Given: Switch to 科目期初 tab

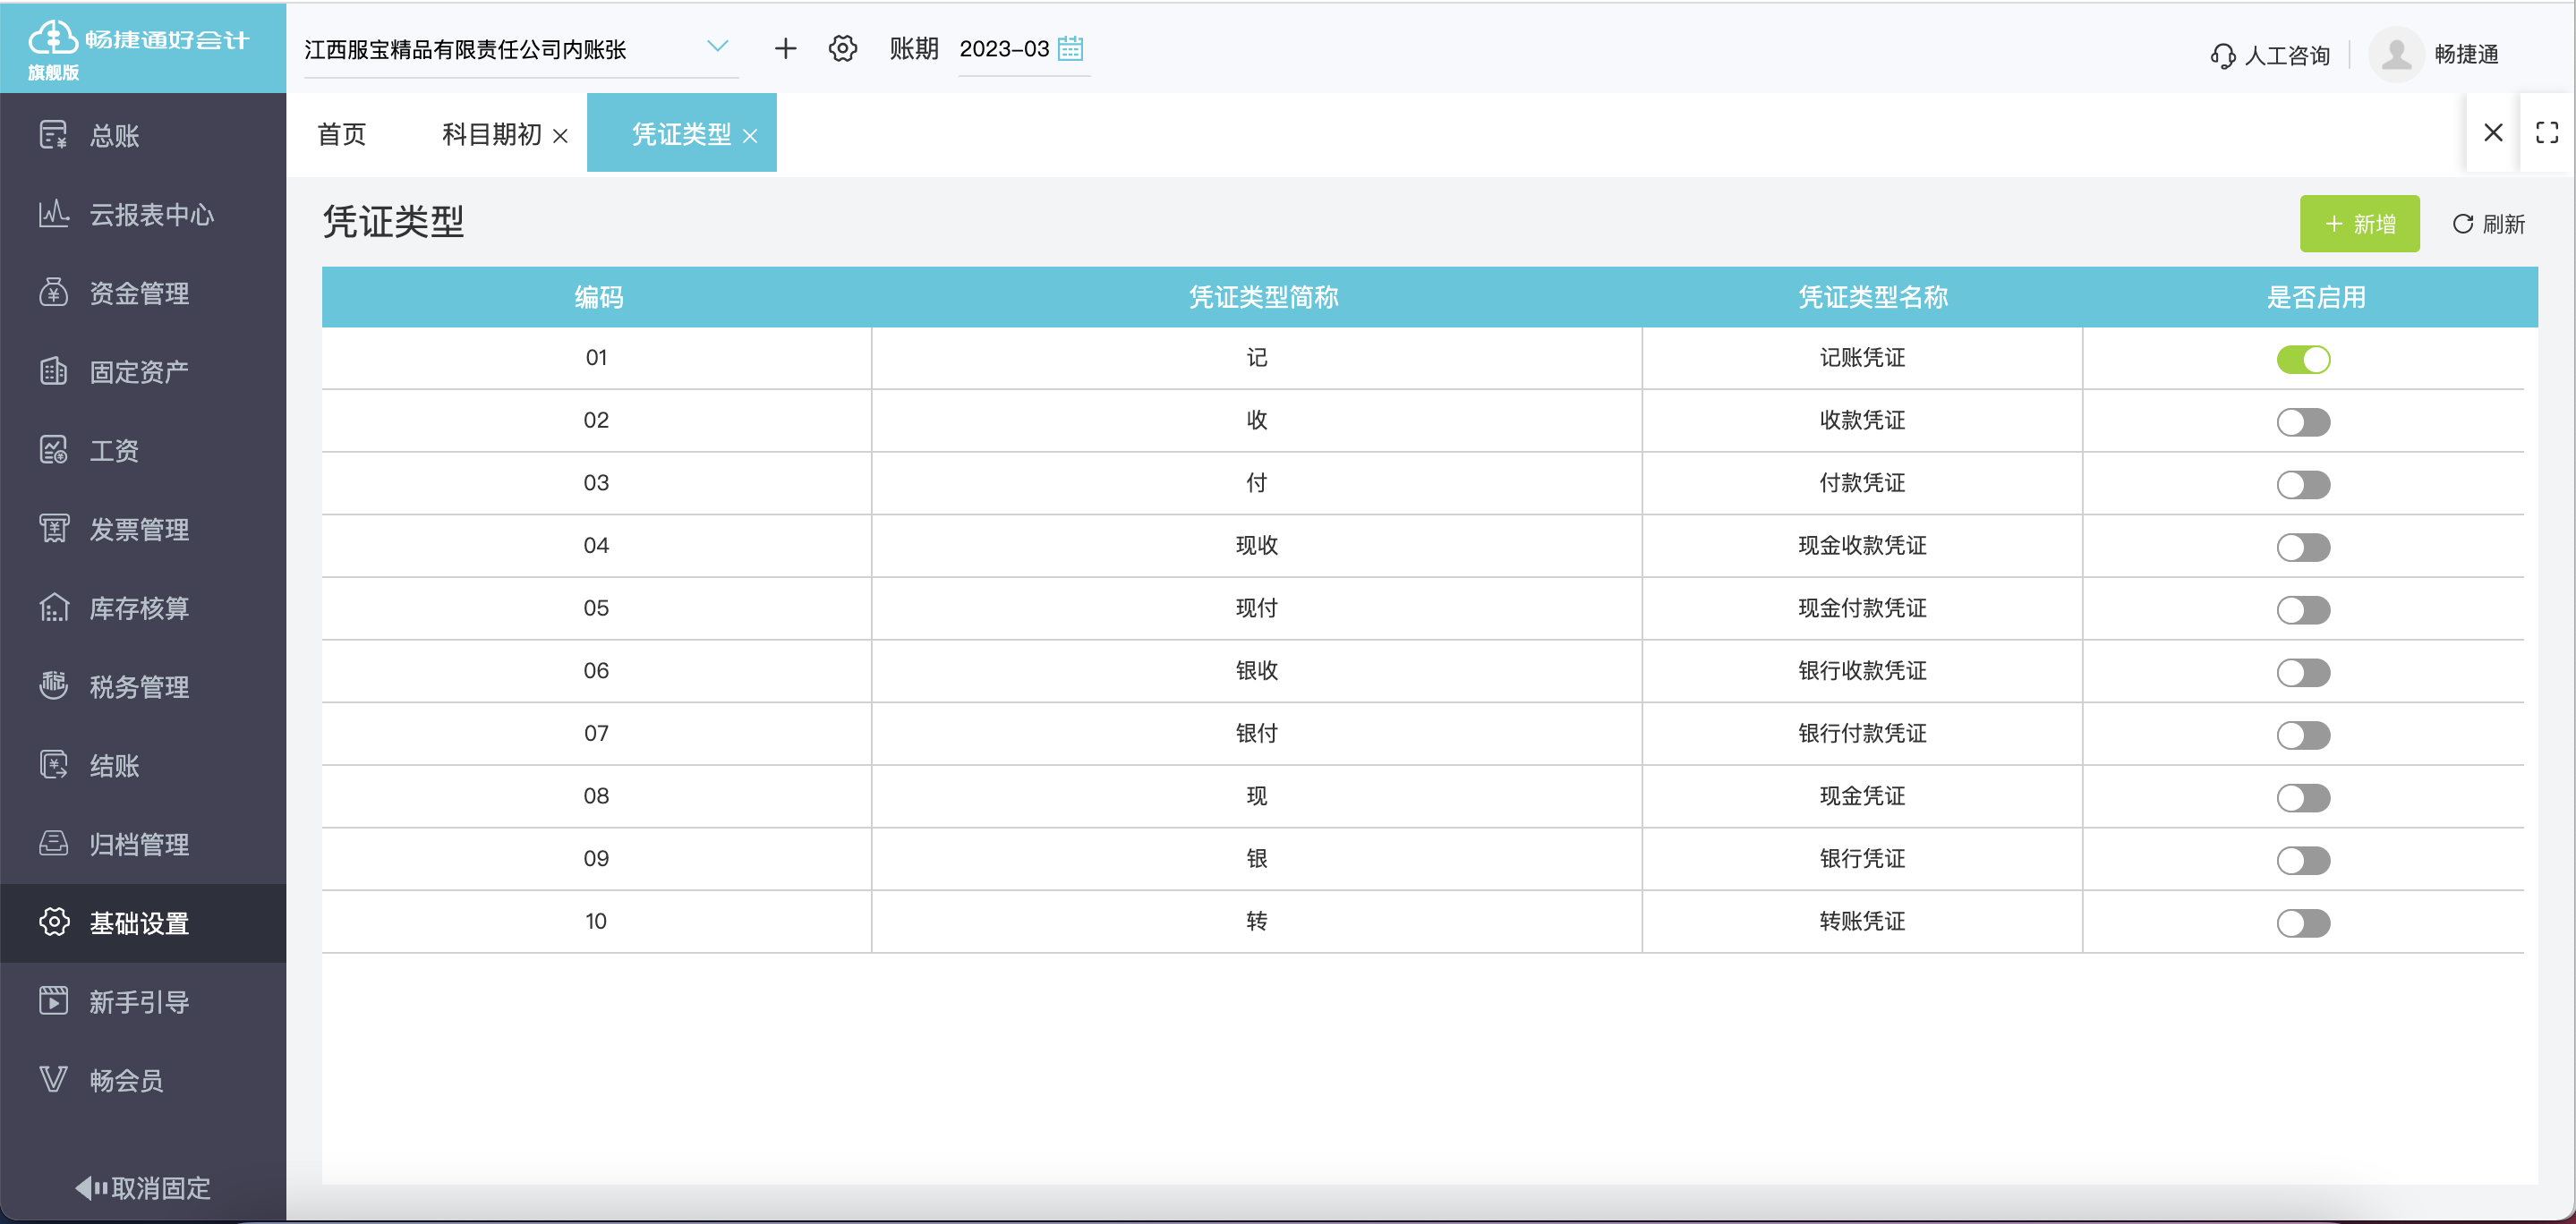Looking at the screenshot, I should [491, 135].
